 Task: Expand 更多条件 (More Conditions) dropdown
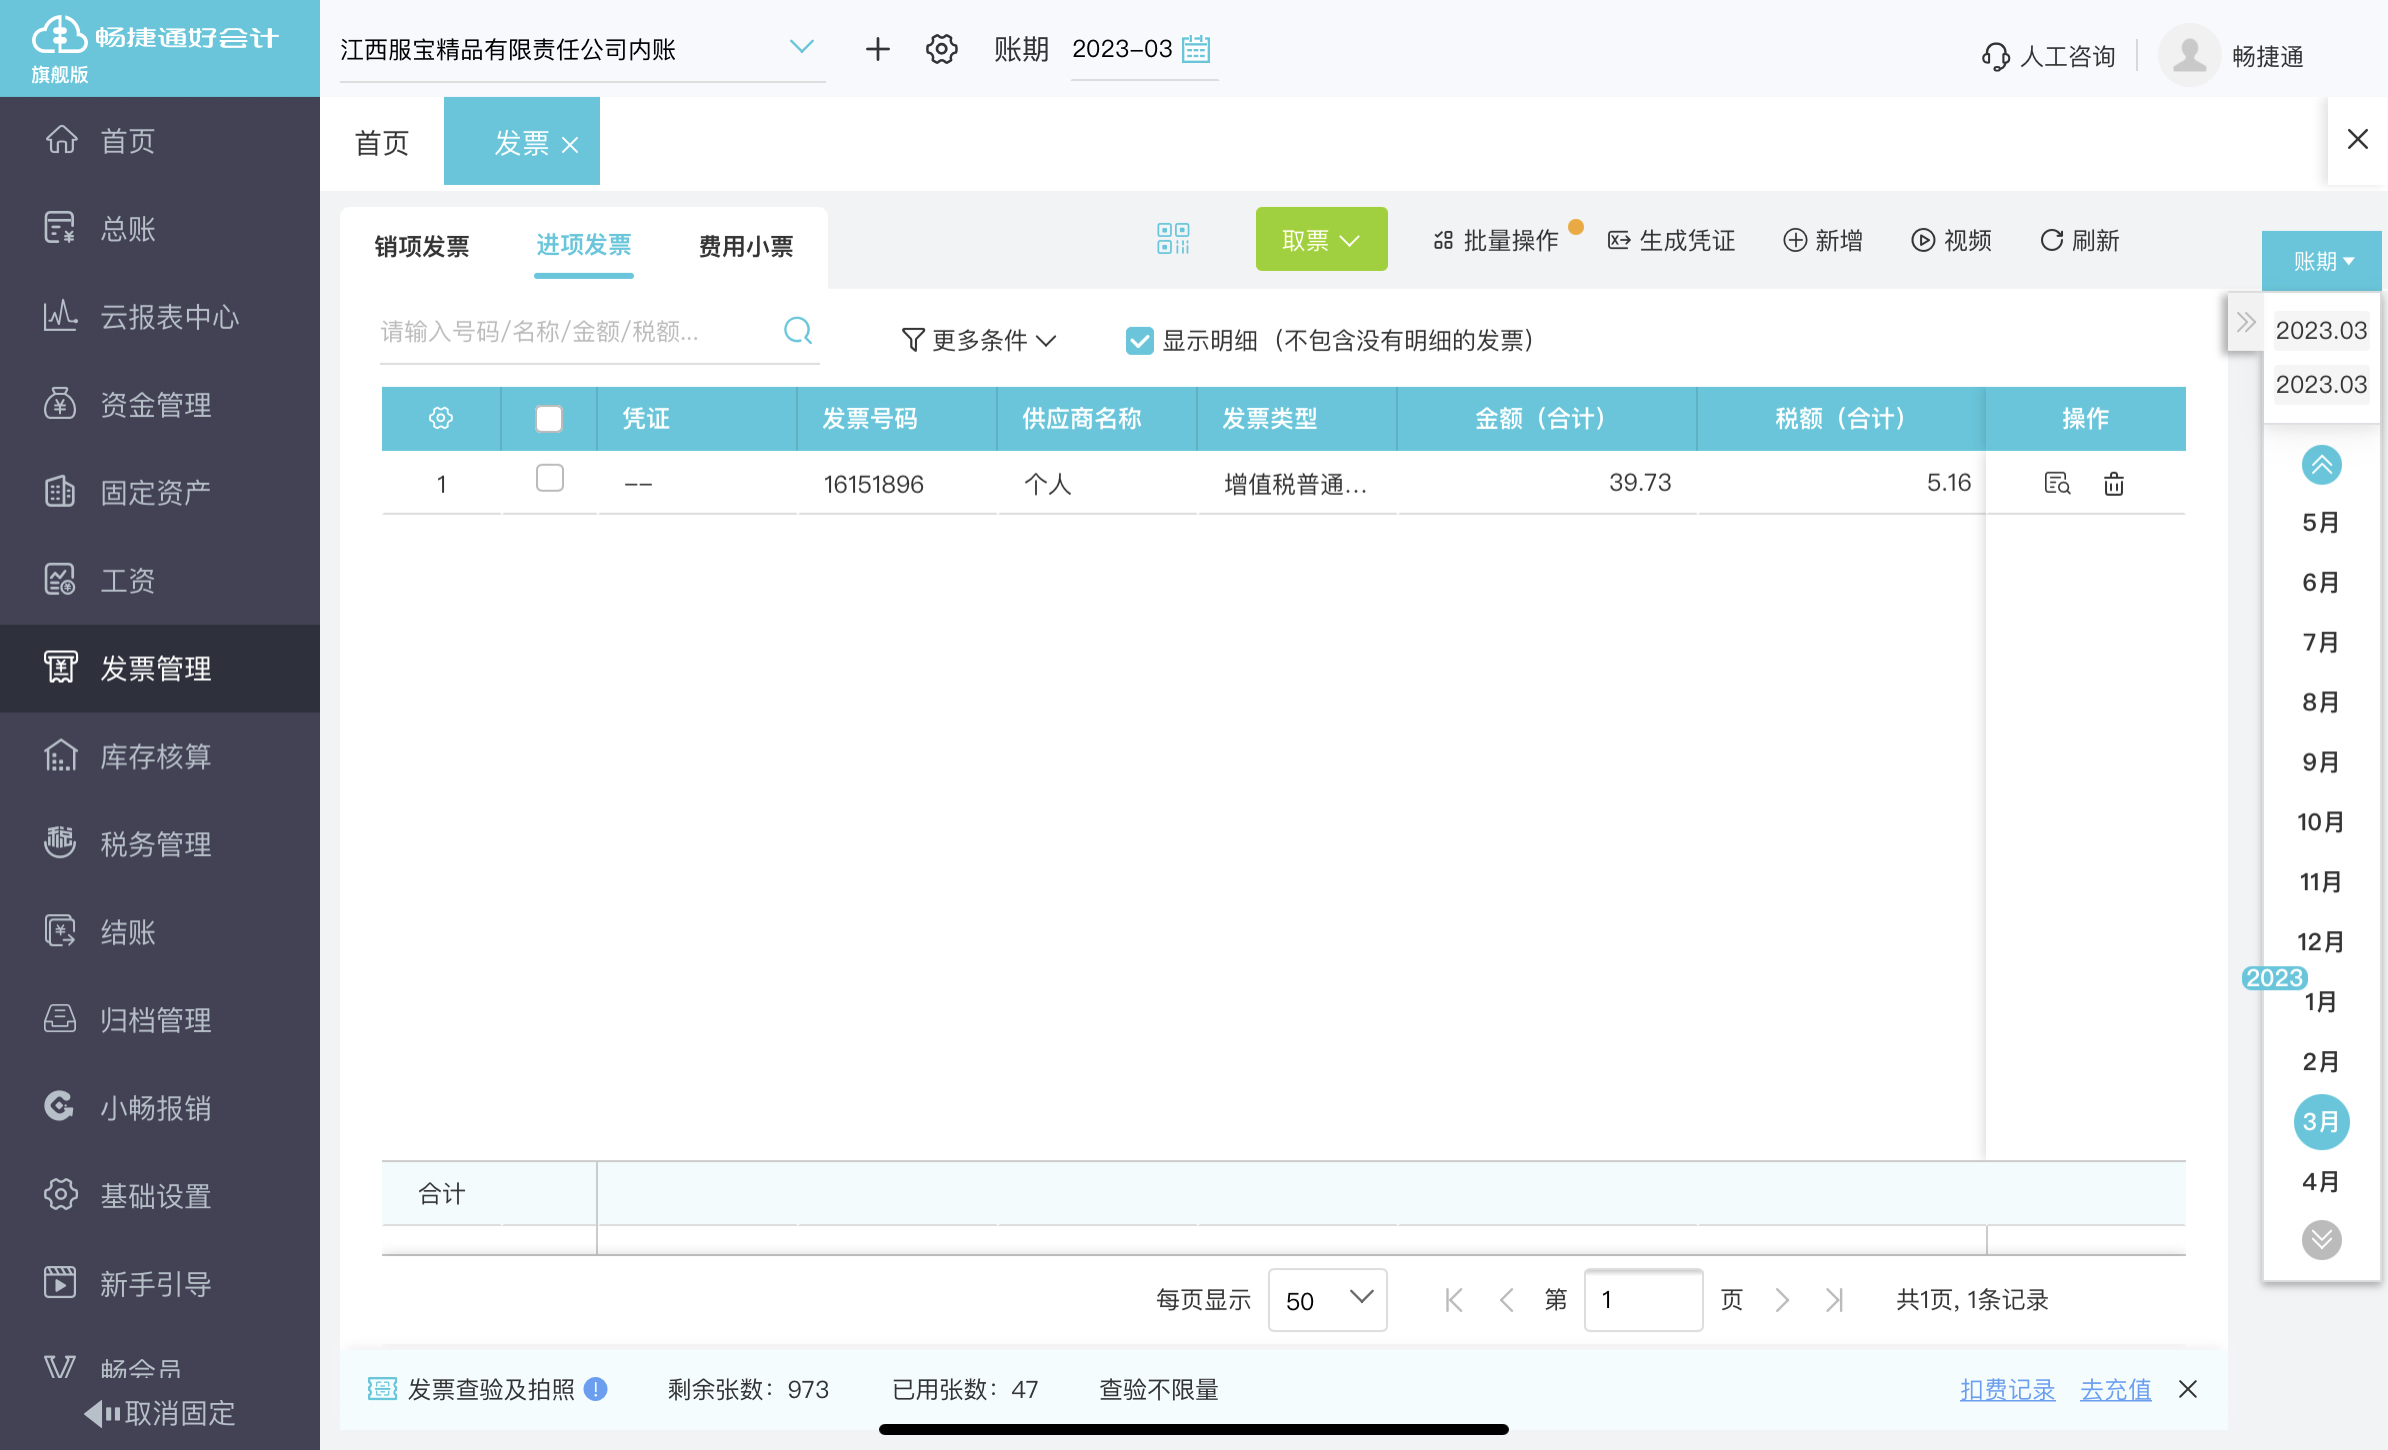pos(979,341)
